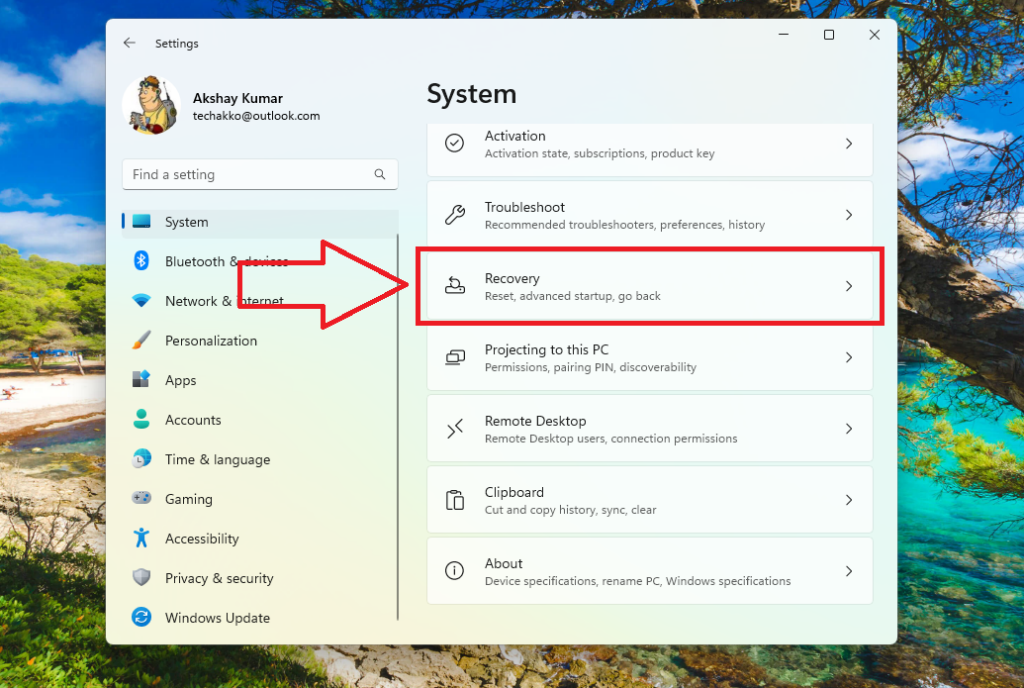Expand Recovery using its chevron
Viewport: 1024px width, 688px height.
849,286
